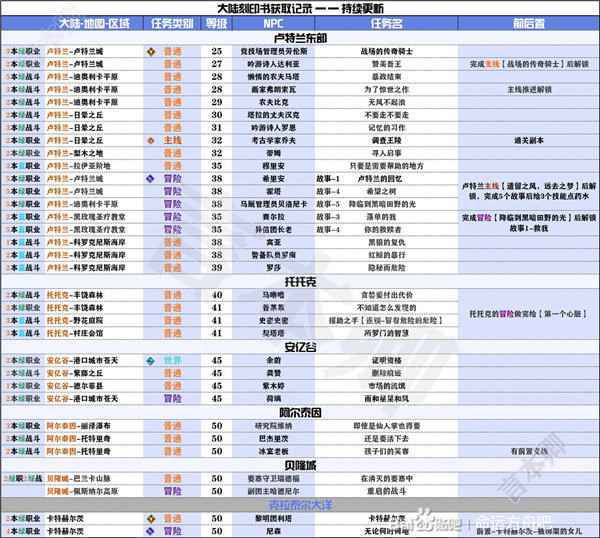Select the 安亿谷 section heading
The width and height of the screenshot is (600, 538).
tap(301, 346)
